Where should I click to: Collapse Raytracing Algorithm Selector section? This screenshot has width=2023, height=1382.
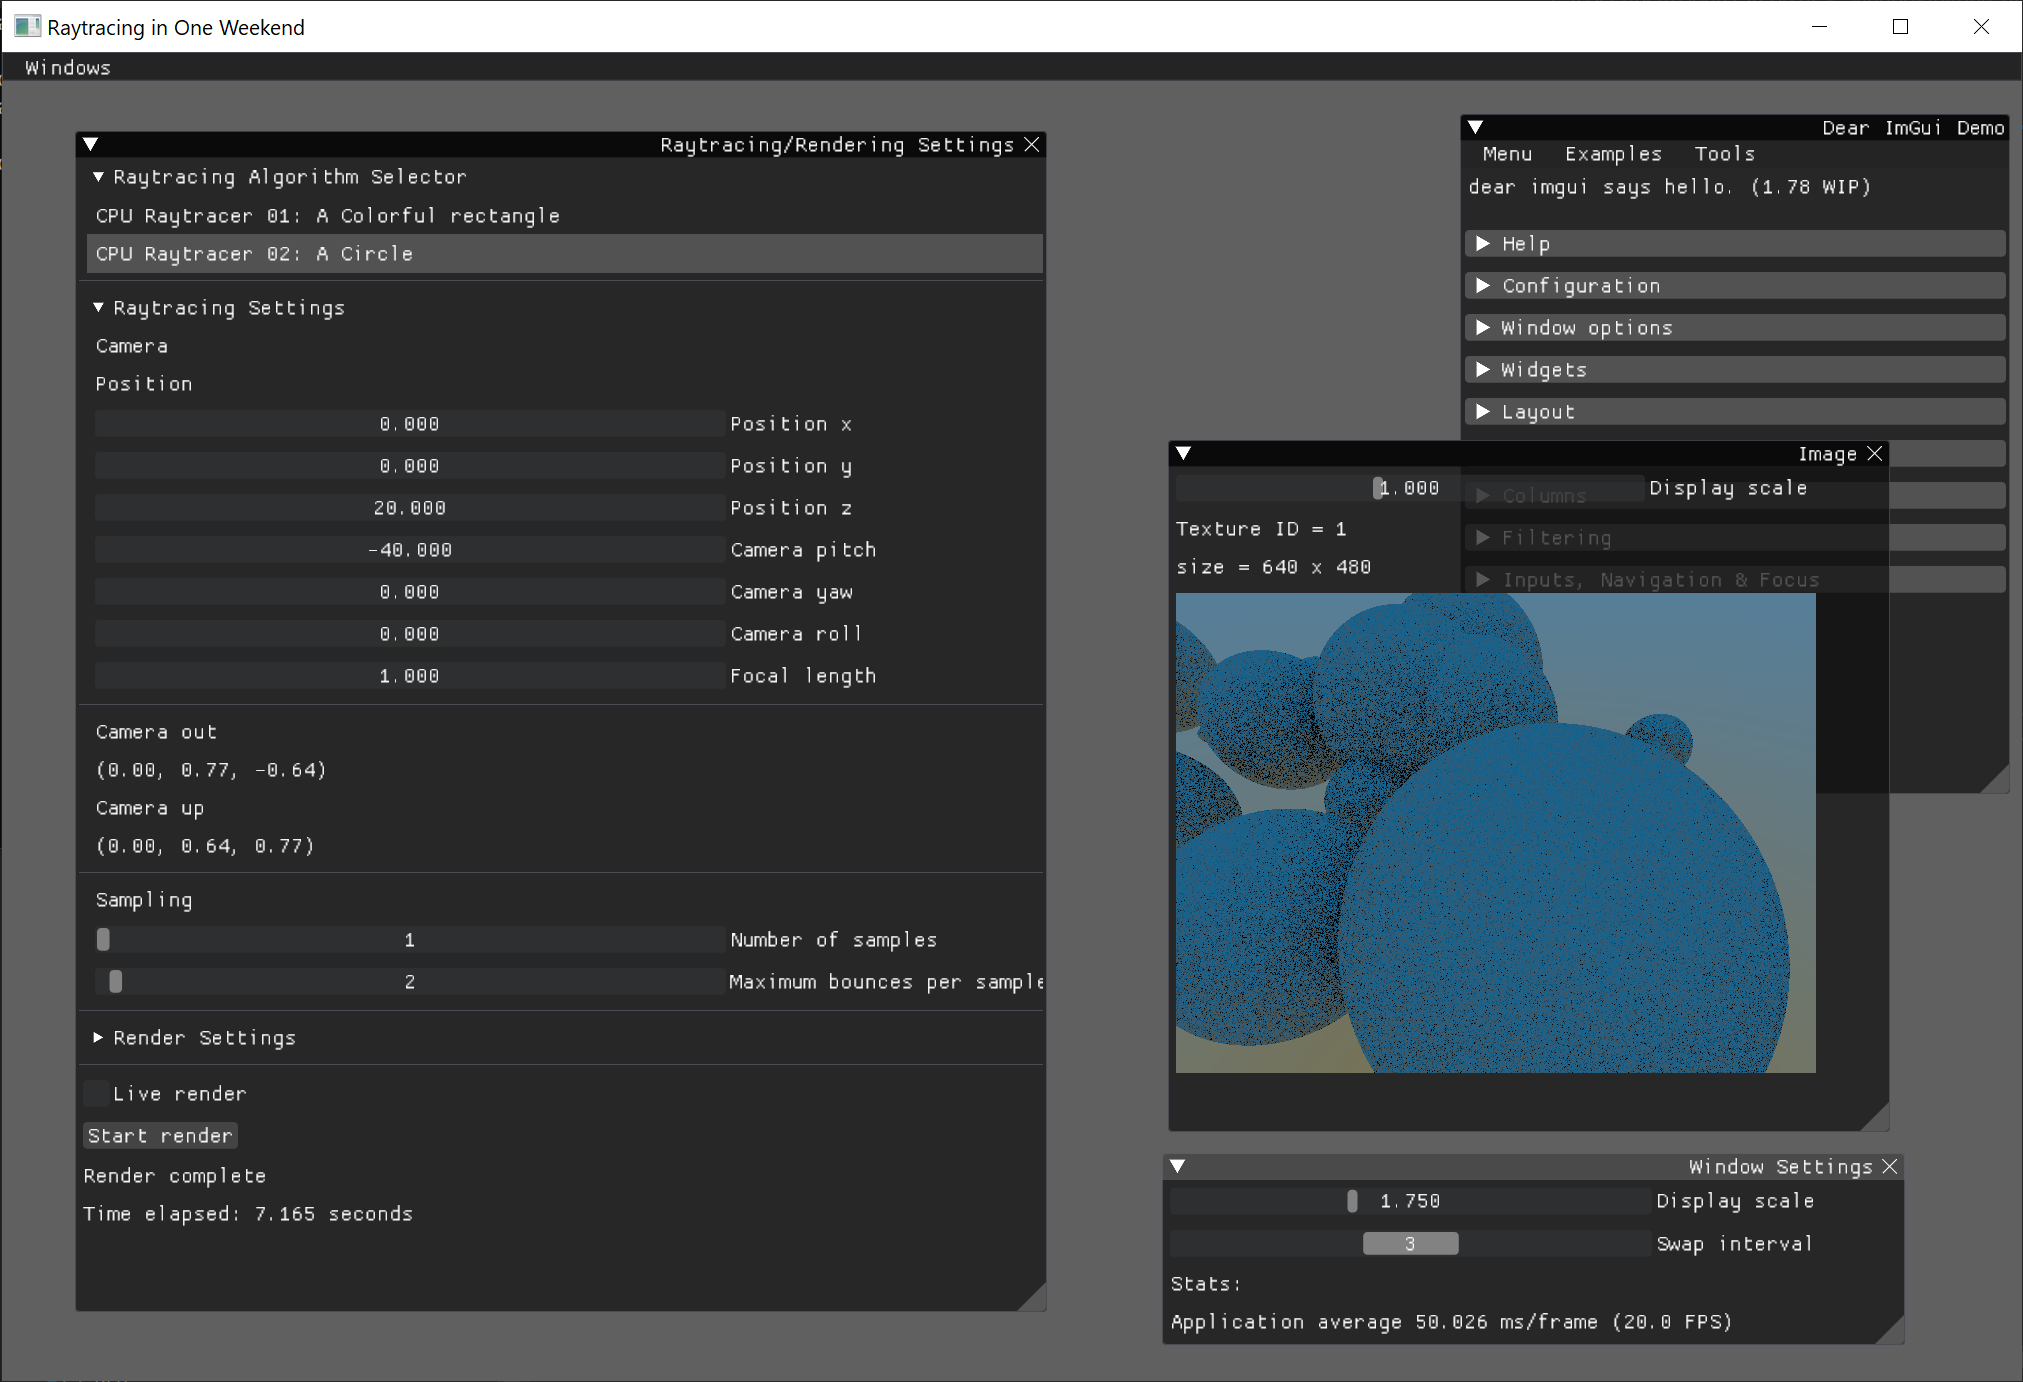pyautogui.click(x=97, y=175)
